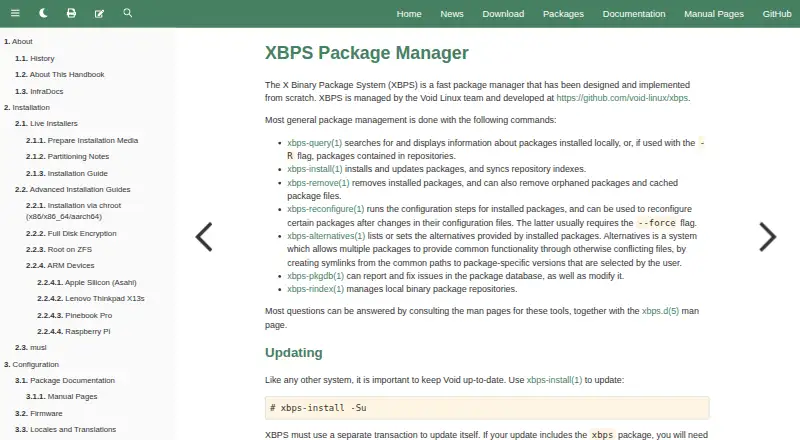Open the Manual Pages nav item

pos(714,14)
